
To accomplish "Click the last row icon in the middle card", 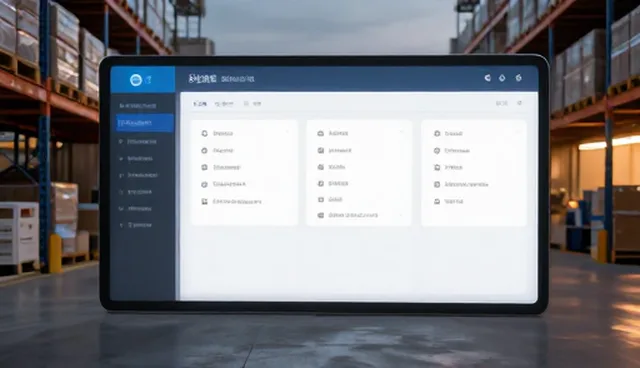I will tap(321, 215).
